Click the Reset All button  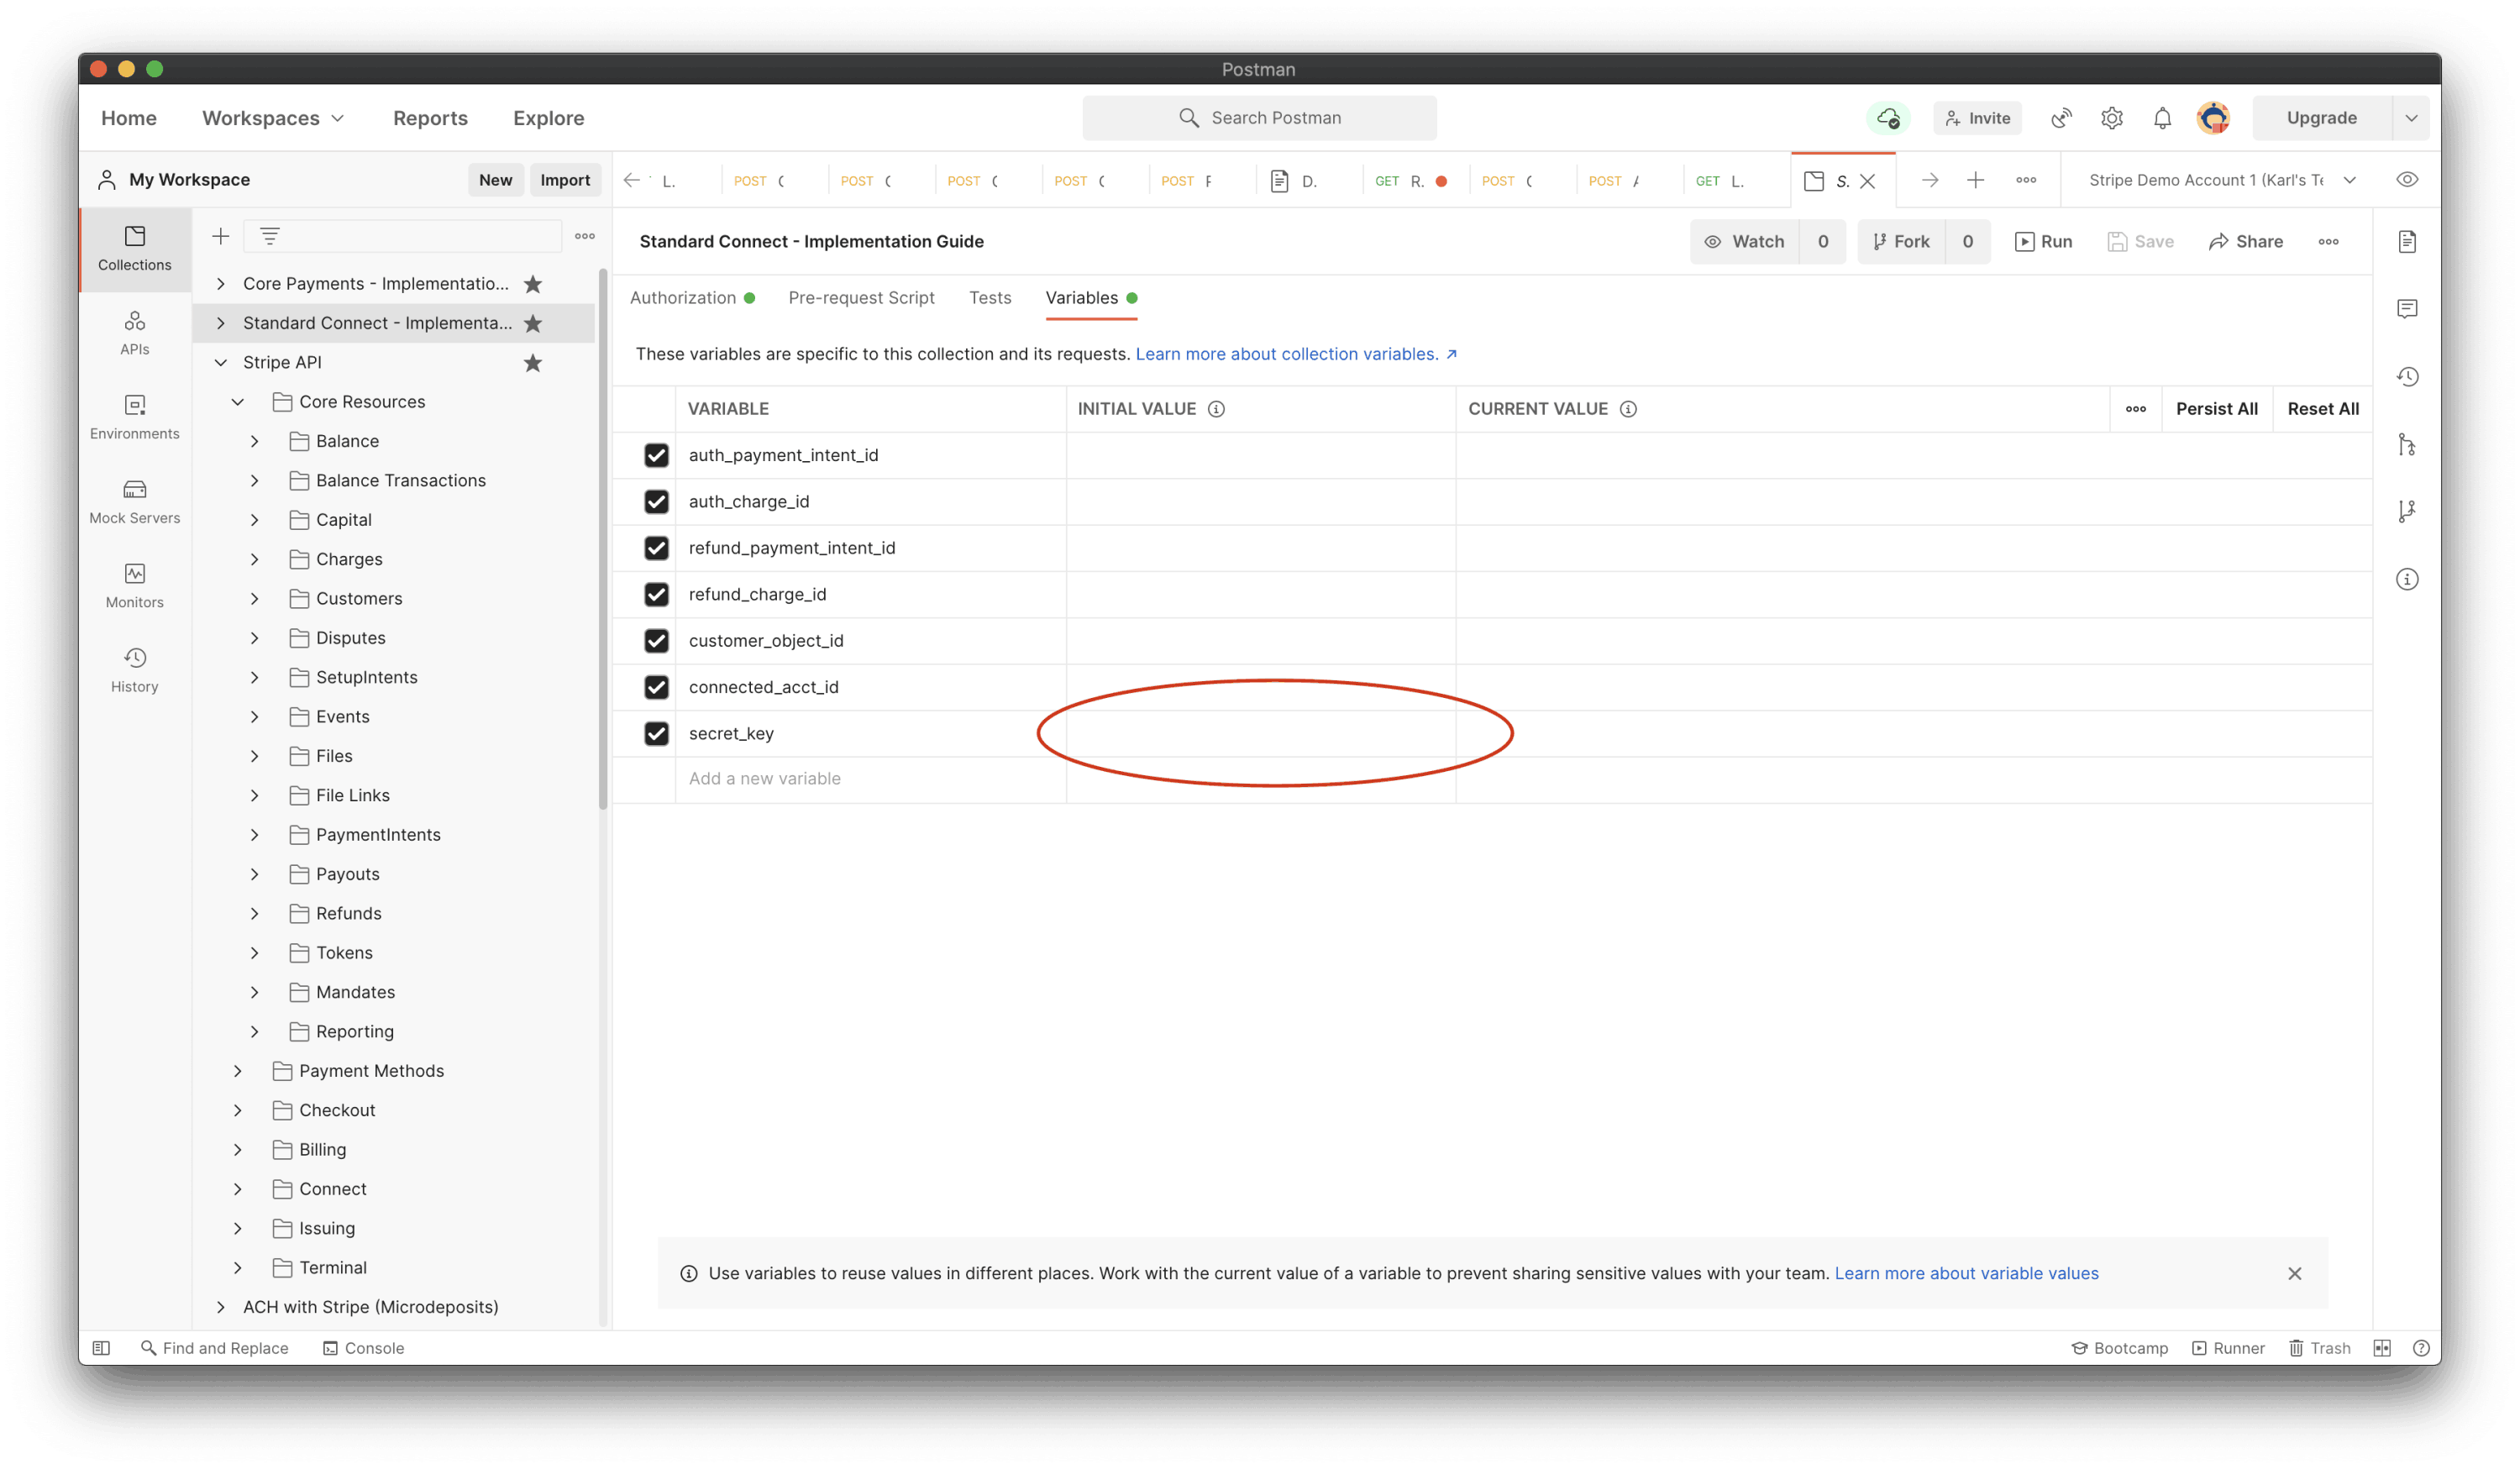[2323, 407]
